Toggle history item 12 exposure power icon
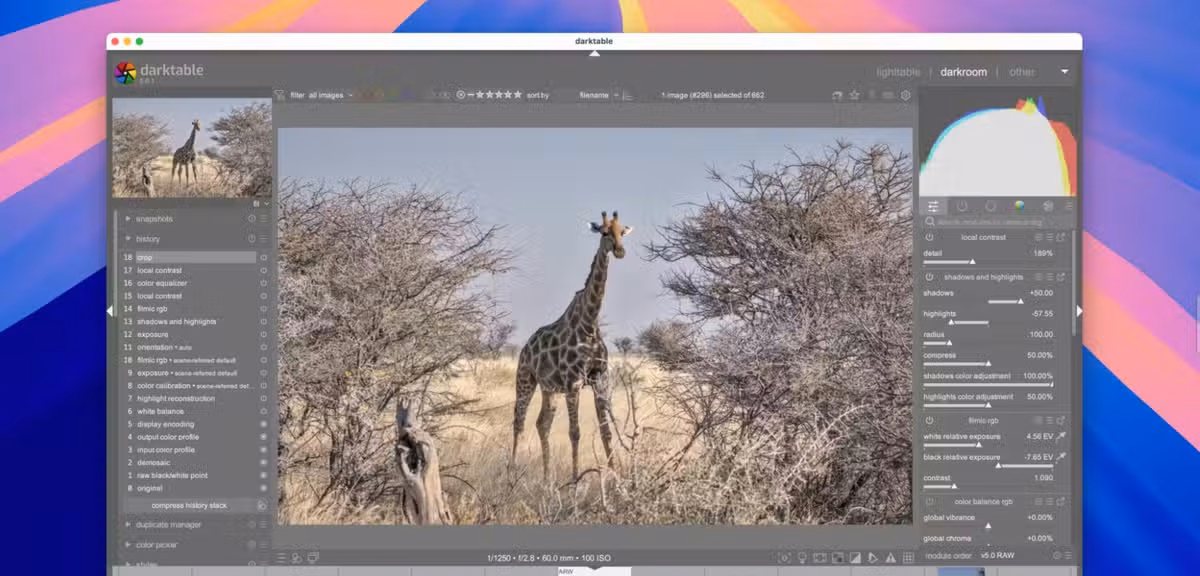Screen dimensions: 1200x576 pyautogui.click(x=264, y=334)
